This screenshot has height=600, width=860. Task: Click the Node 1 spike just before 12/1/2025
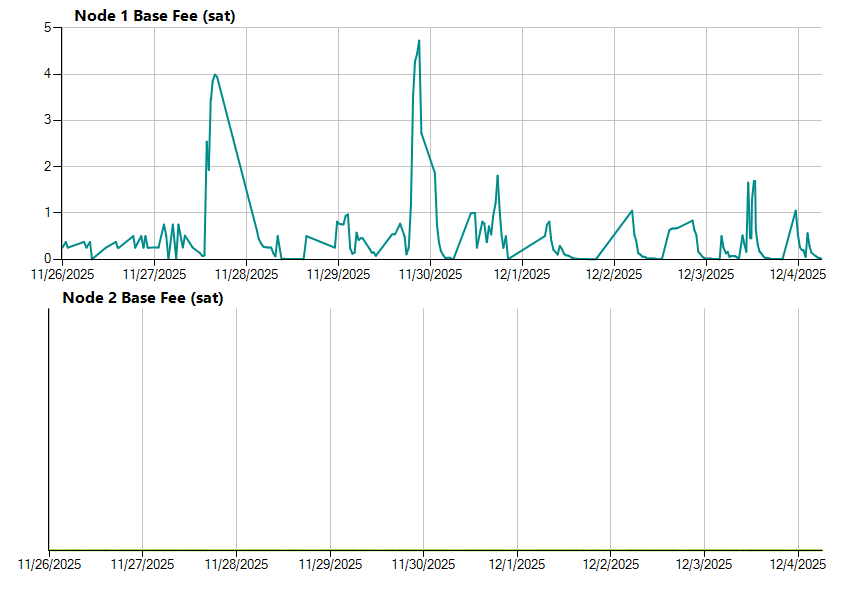coord(497,177)
